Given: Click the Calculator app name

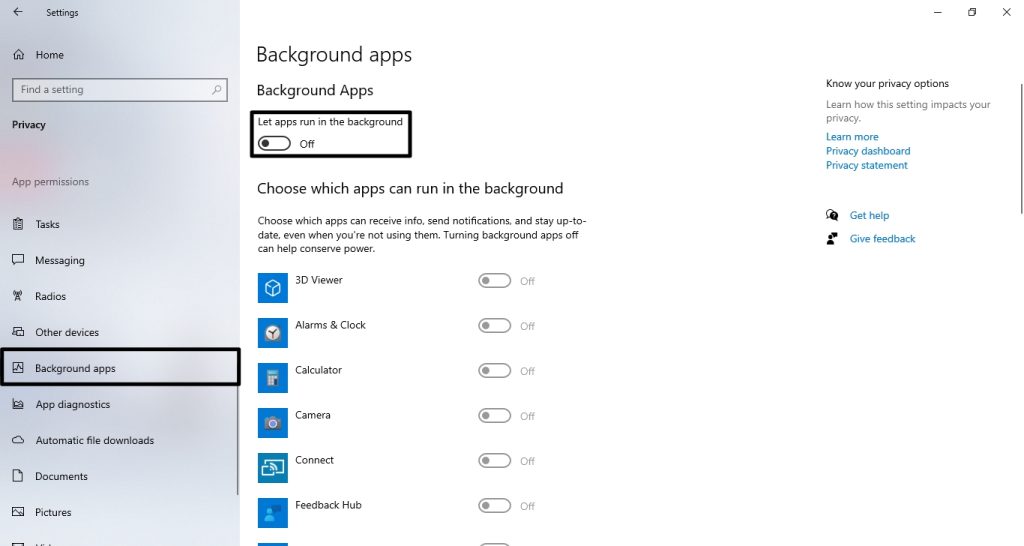Looking at the screenshot, I should [x=318, y=370].
